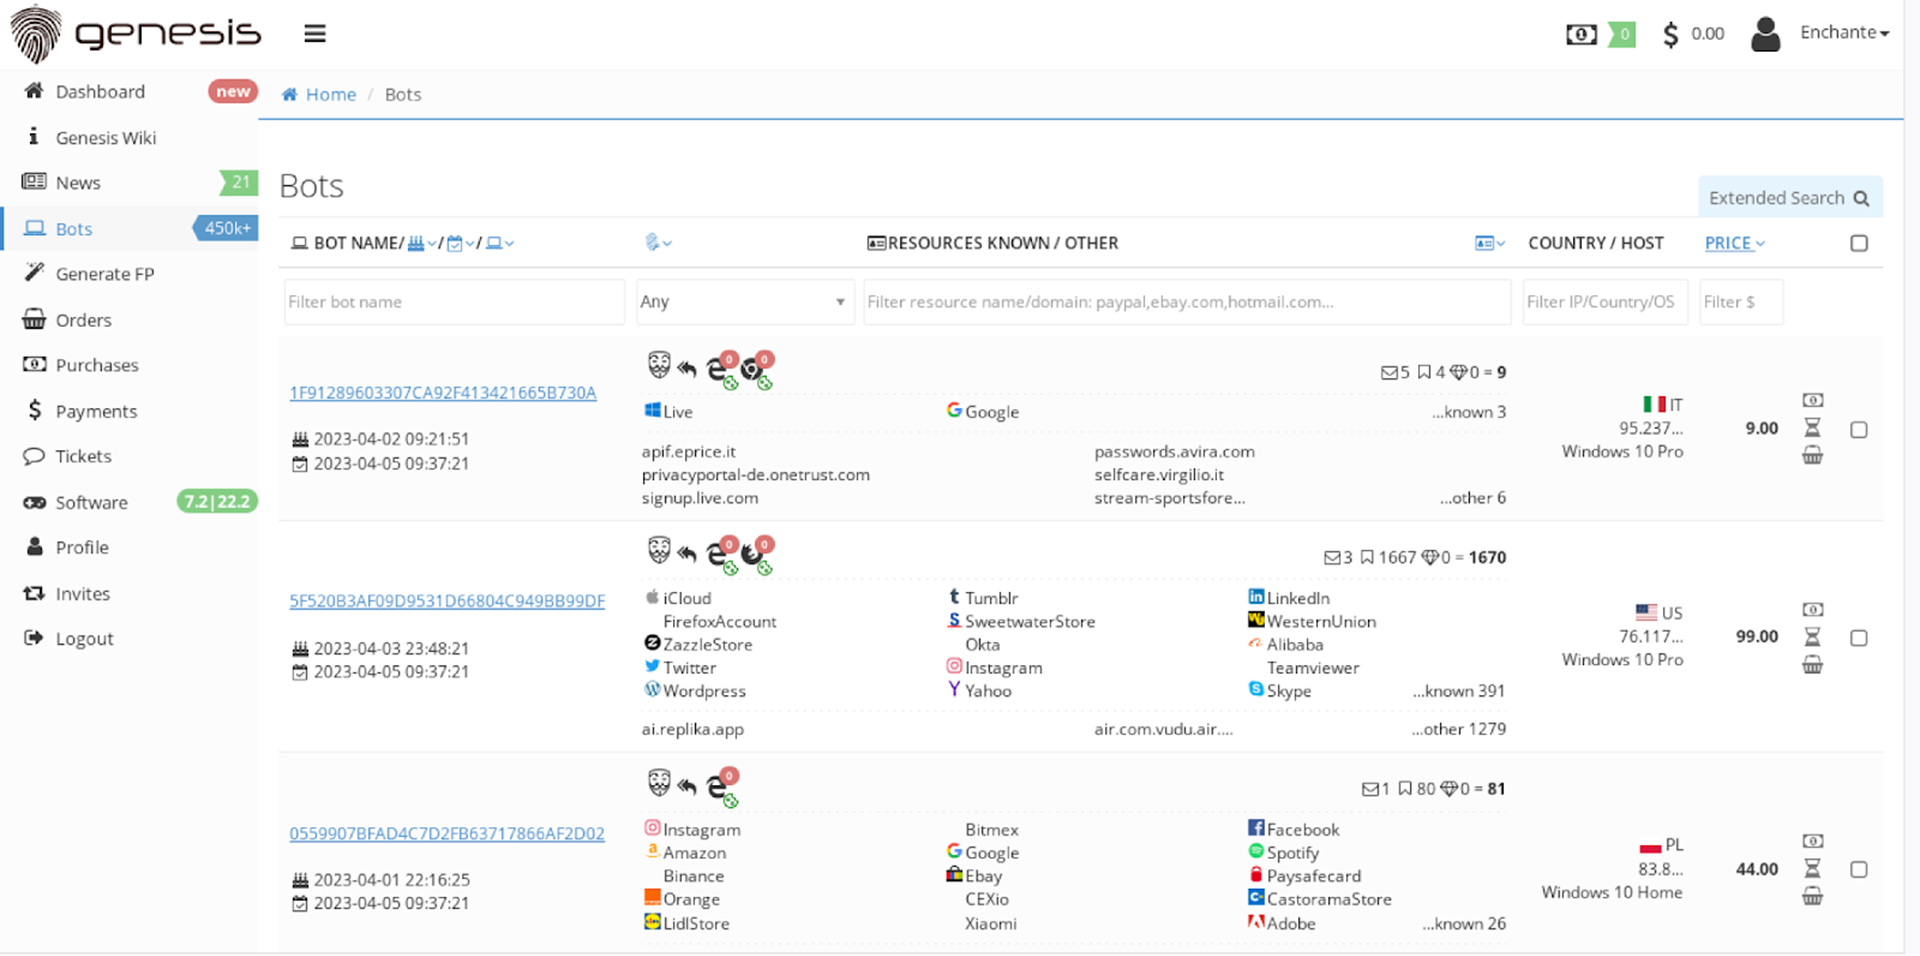The width and height of the screenshot is (1920, 956).
Task: Open Generate FP page
Action: coord(105,274)
